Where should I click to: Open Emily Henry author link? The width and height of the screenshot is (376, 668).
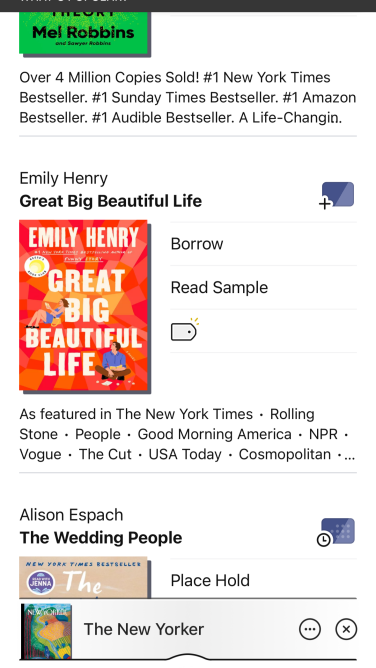click(63, 178)
